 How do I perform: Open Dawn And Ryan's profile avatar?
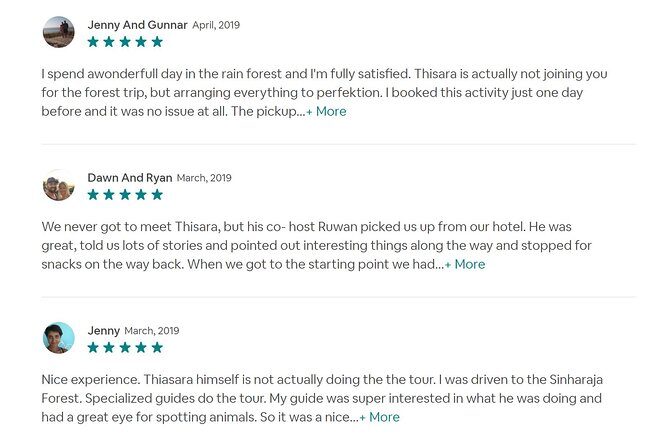[59, 185]
